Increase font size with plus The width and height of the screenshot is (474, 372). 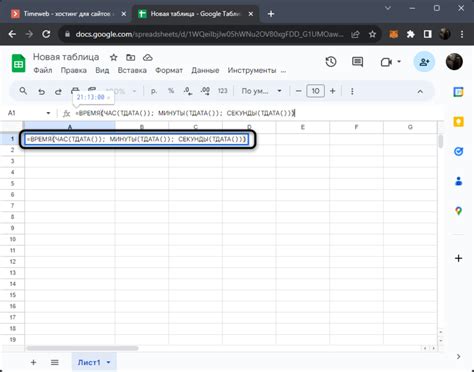332,91
